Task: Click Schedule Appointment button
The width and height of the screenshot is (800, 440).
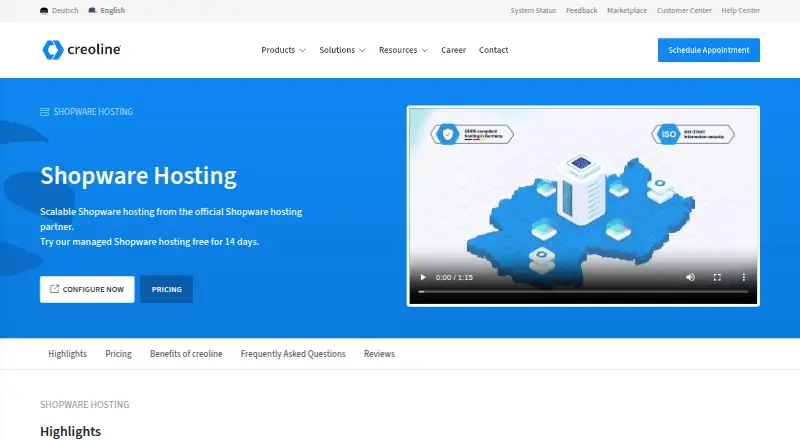Action: tap(709, 50)
